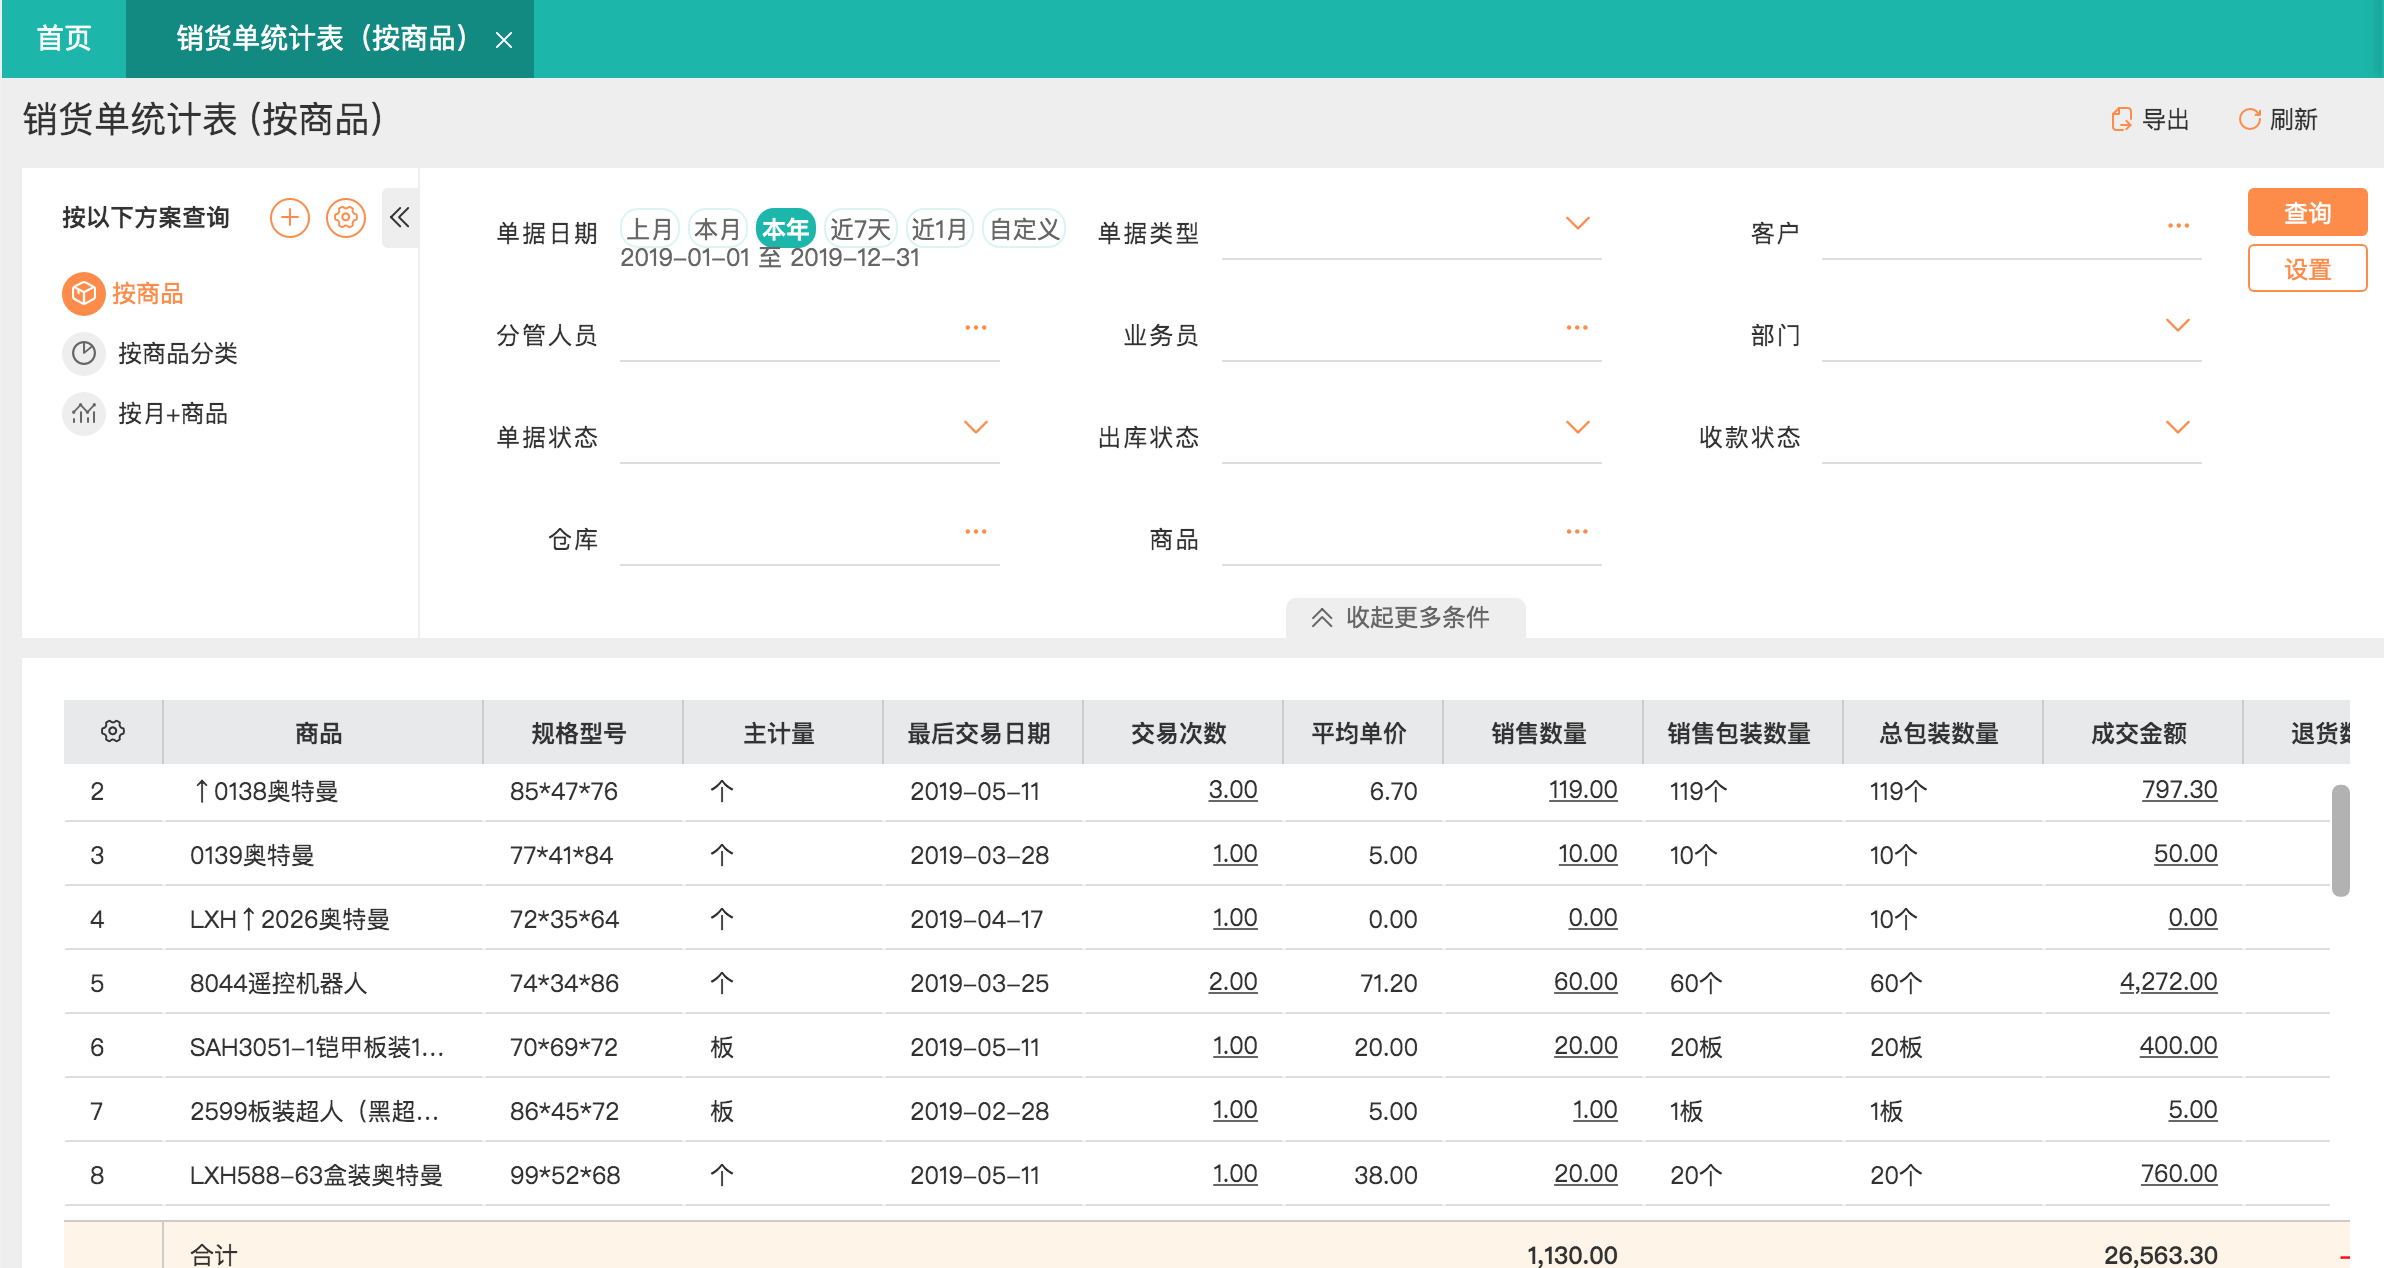
Task: Click the add scheme plus icon
Action: pos(290,219)
